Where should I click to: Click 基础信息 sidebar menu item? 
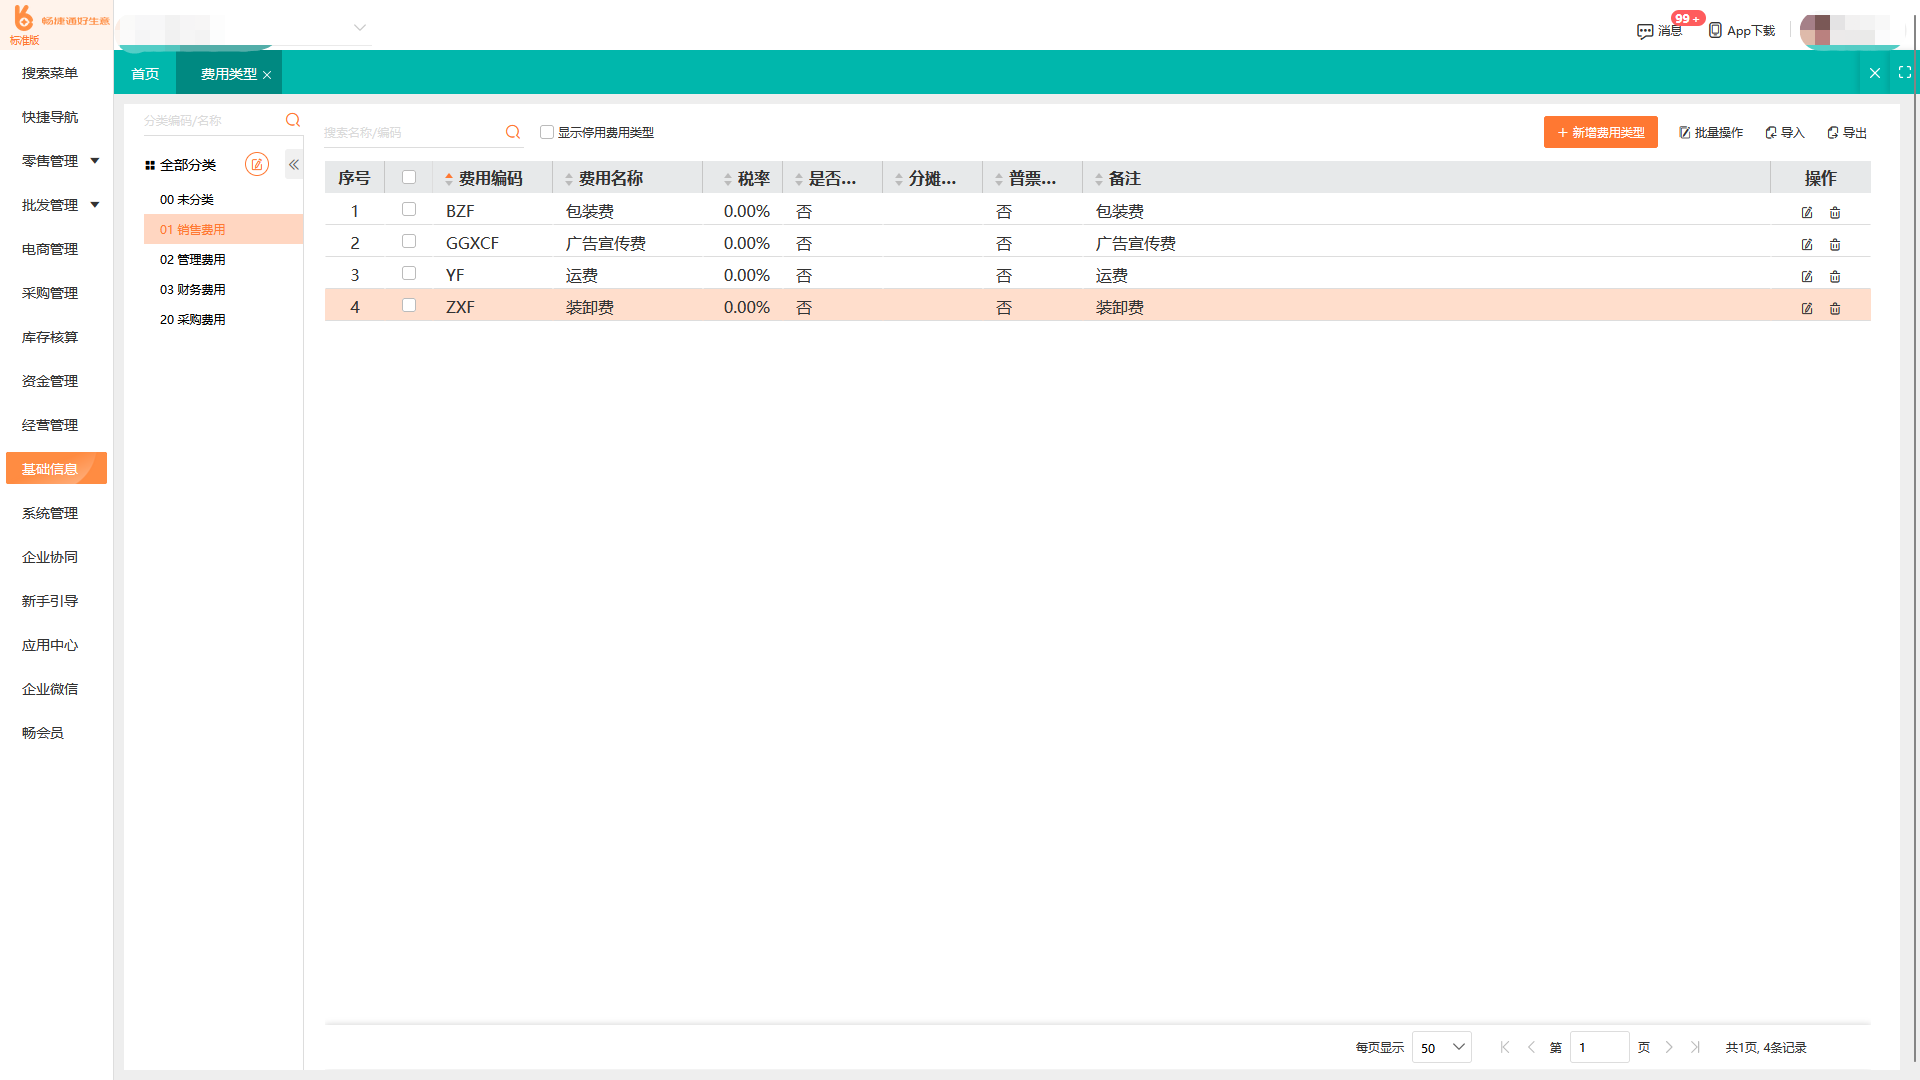pyautogui.click(x=53, y=468)
